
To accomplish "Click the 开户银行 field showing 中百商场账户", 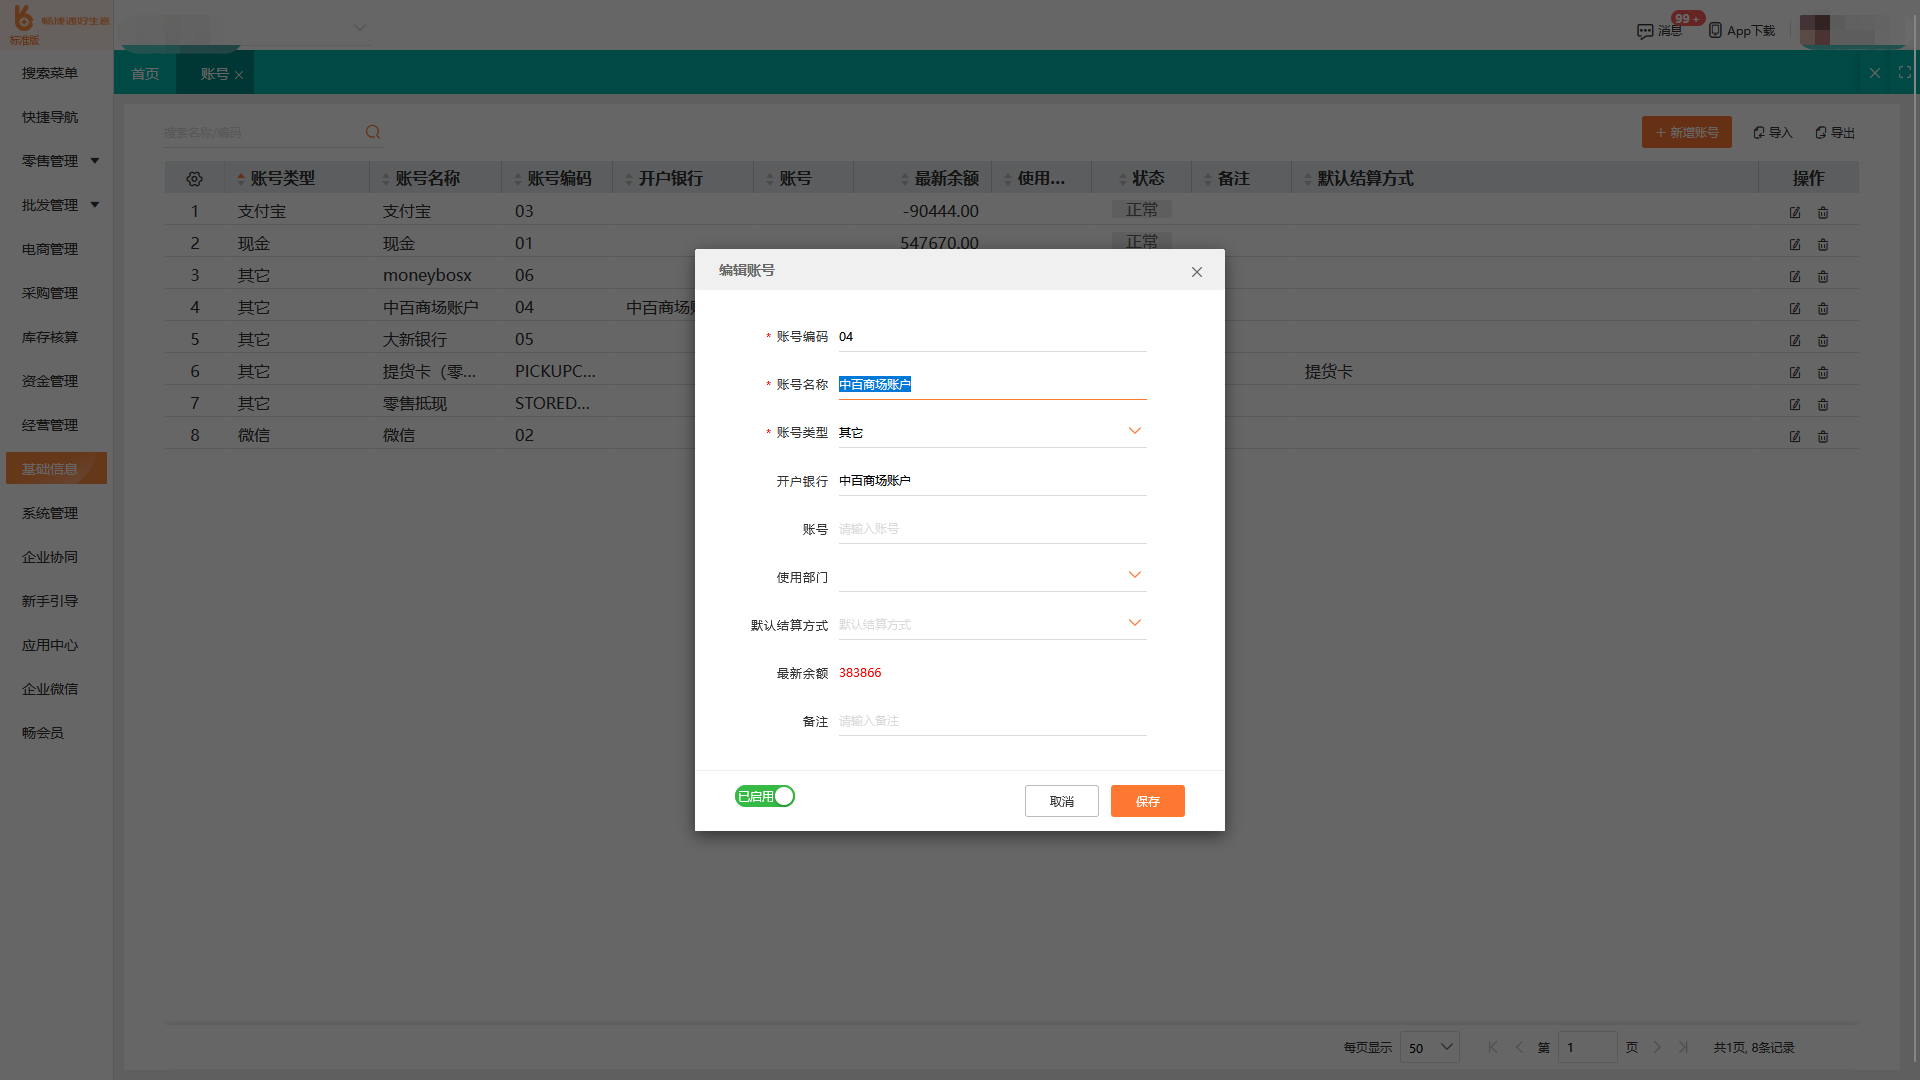I will [x=990, y=480].
